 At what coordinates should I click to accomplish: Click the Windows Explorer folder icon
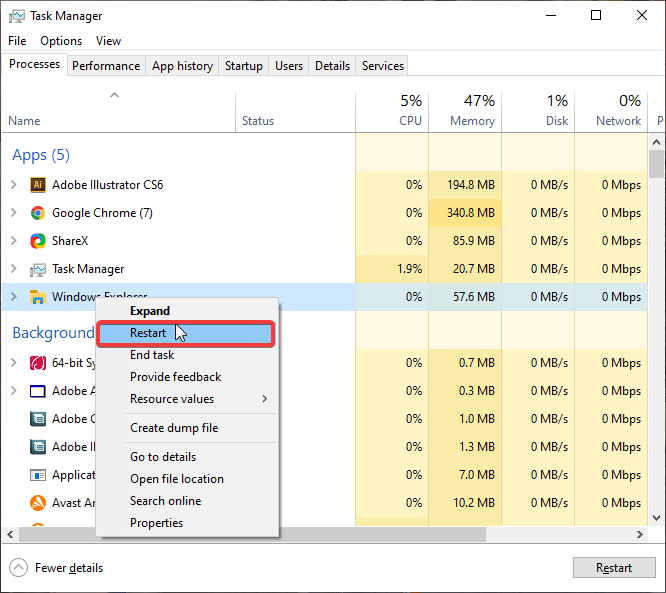pos(38,297)
